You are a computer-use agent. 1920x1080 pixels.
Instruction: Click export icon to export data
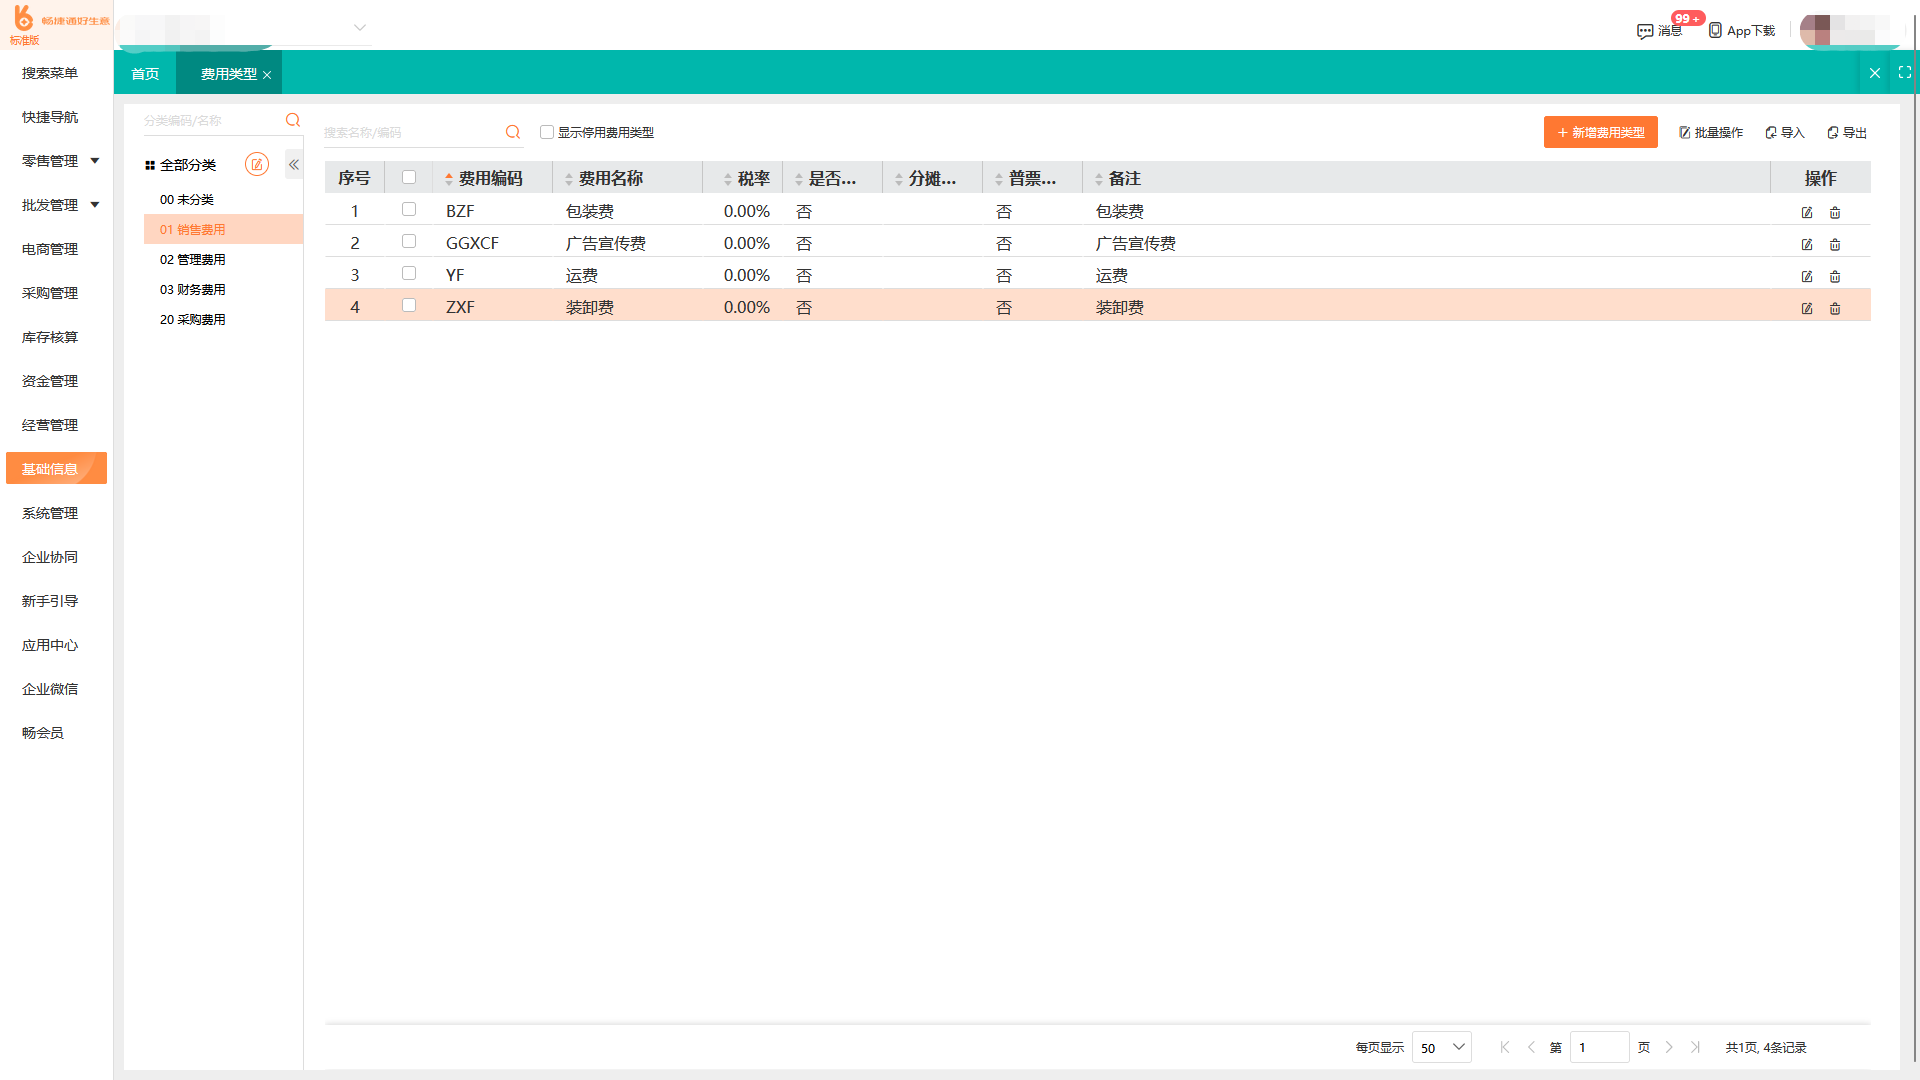pyautogui.click(x=1846, y=131)
